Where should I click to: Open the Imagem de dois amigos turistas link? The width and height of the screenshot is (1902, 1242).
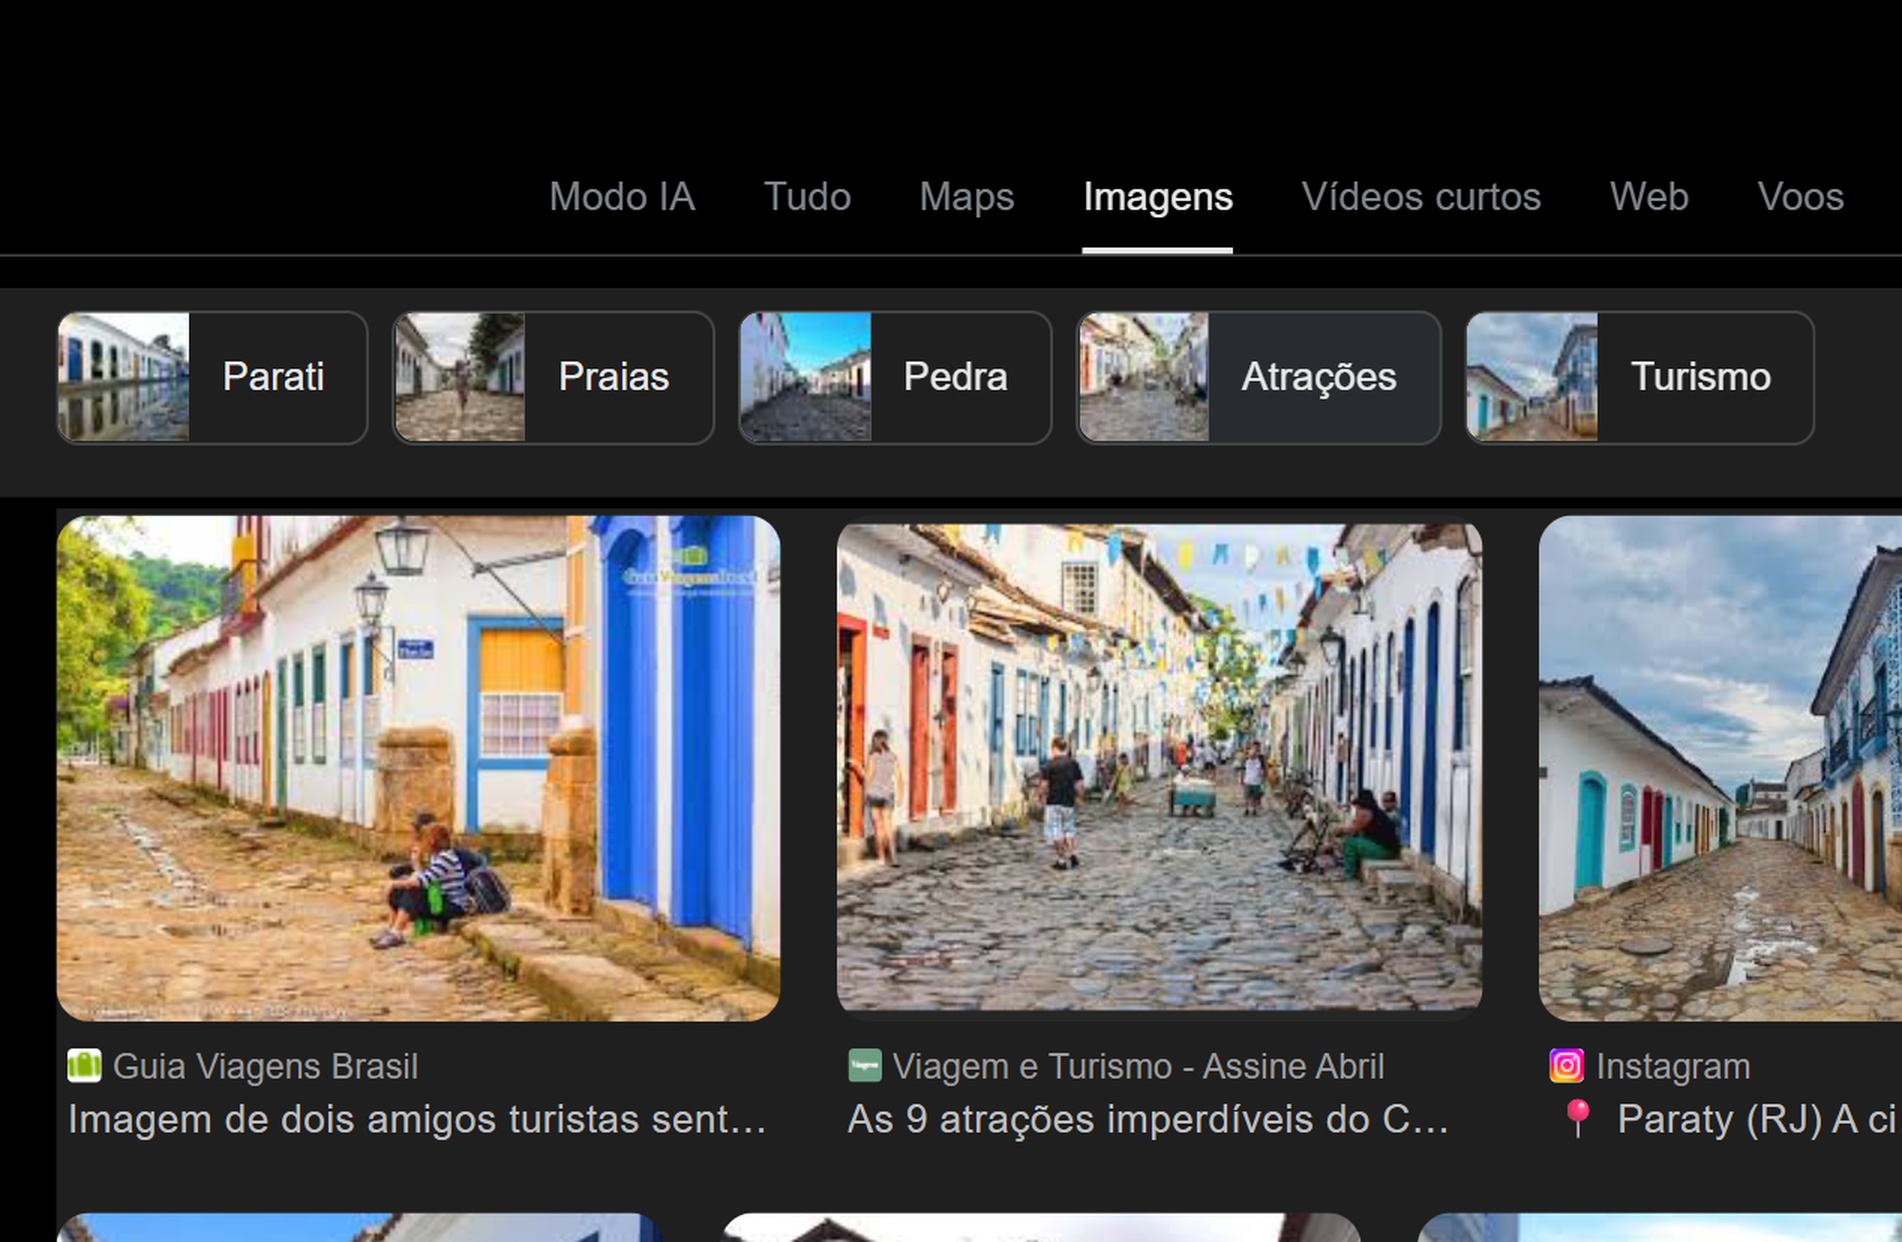pos(416,1119)
